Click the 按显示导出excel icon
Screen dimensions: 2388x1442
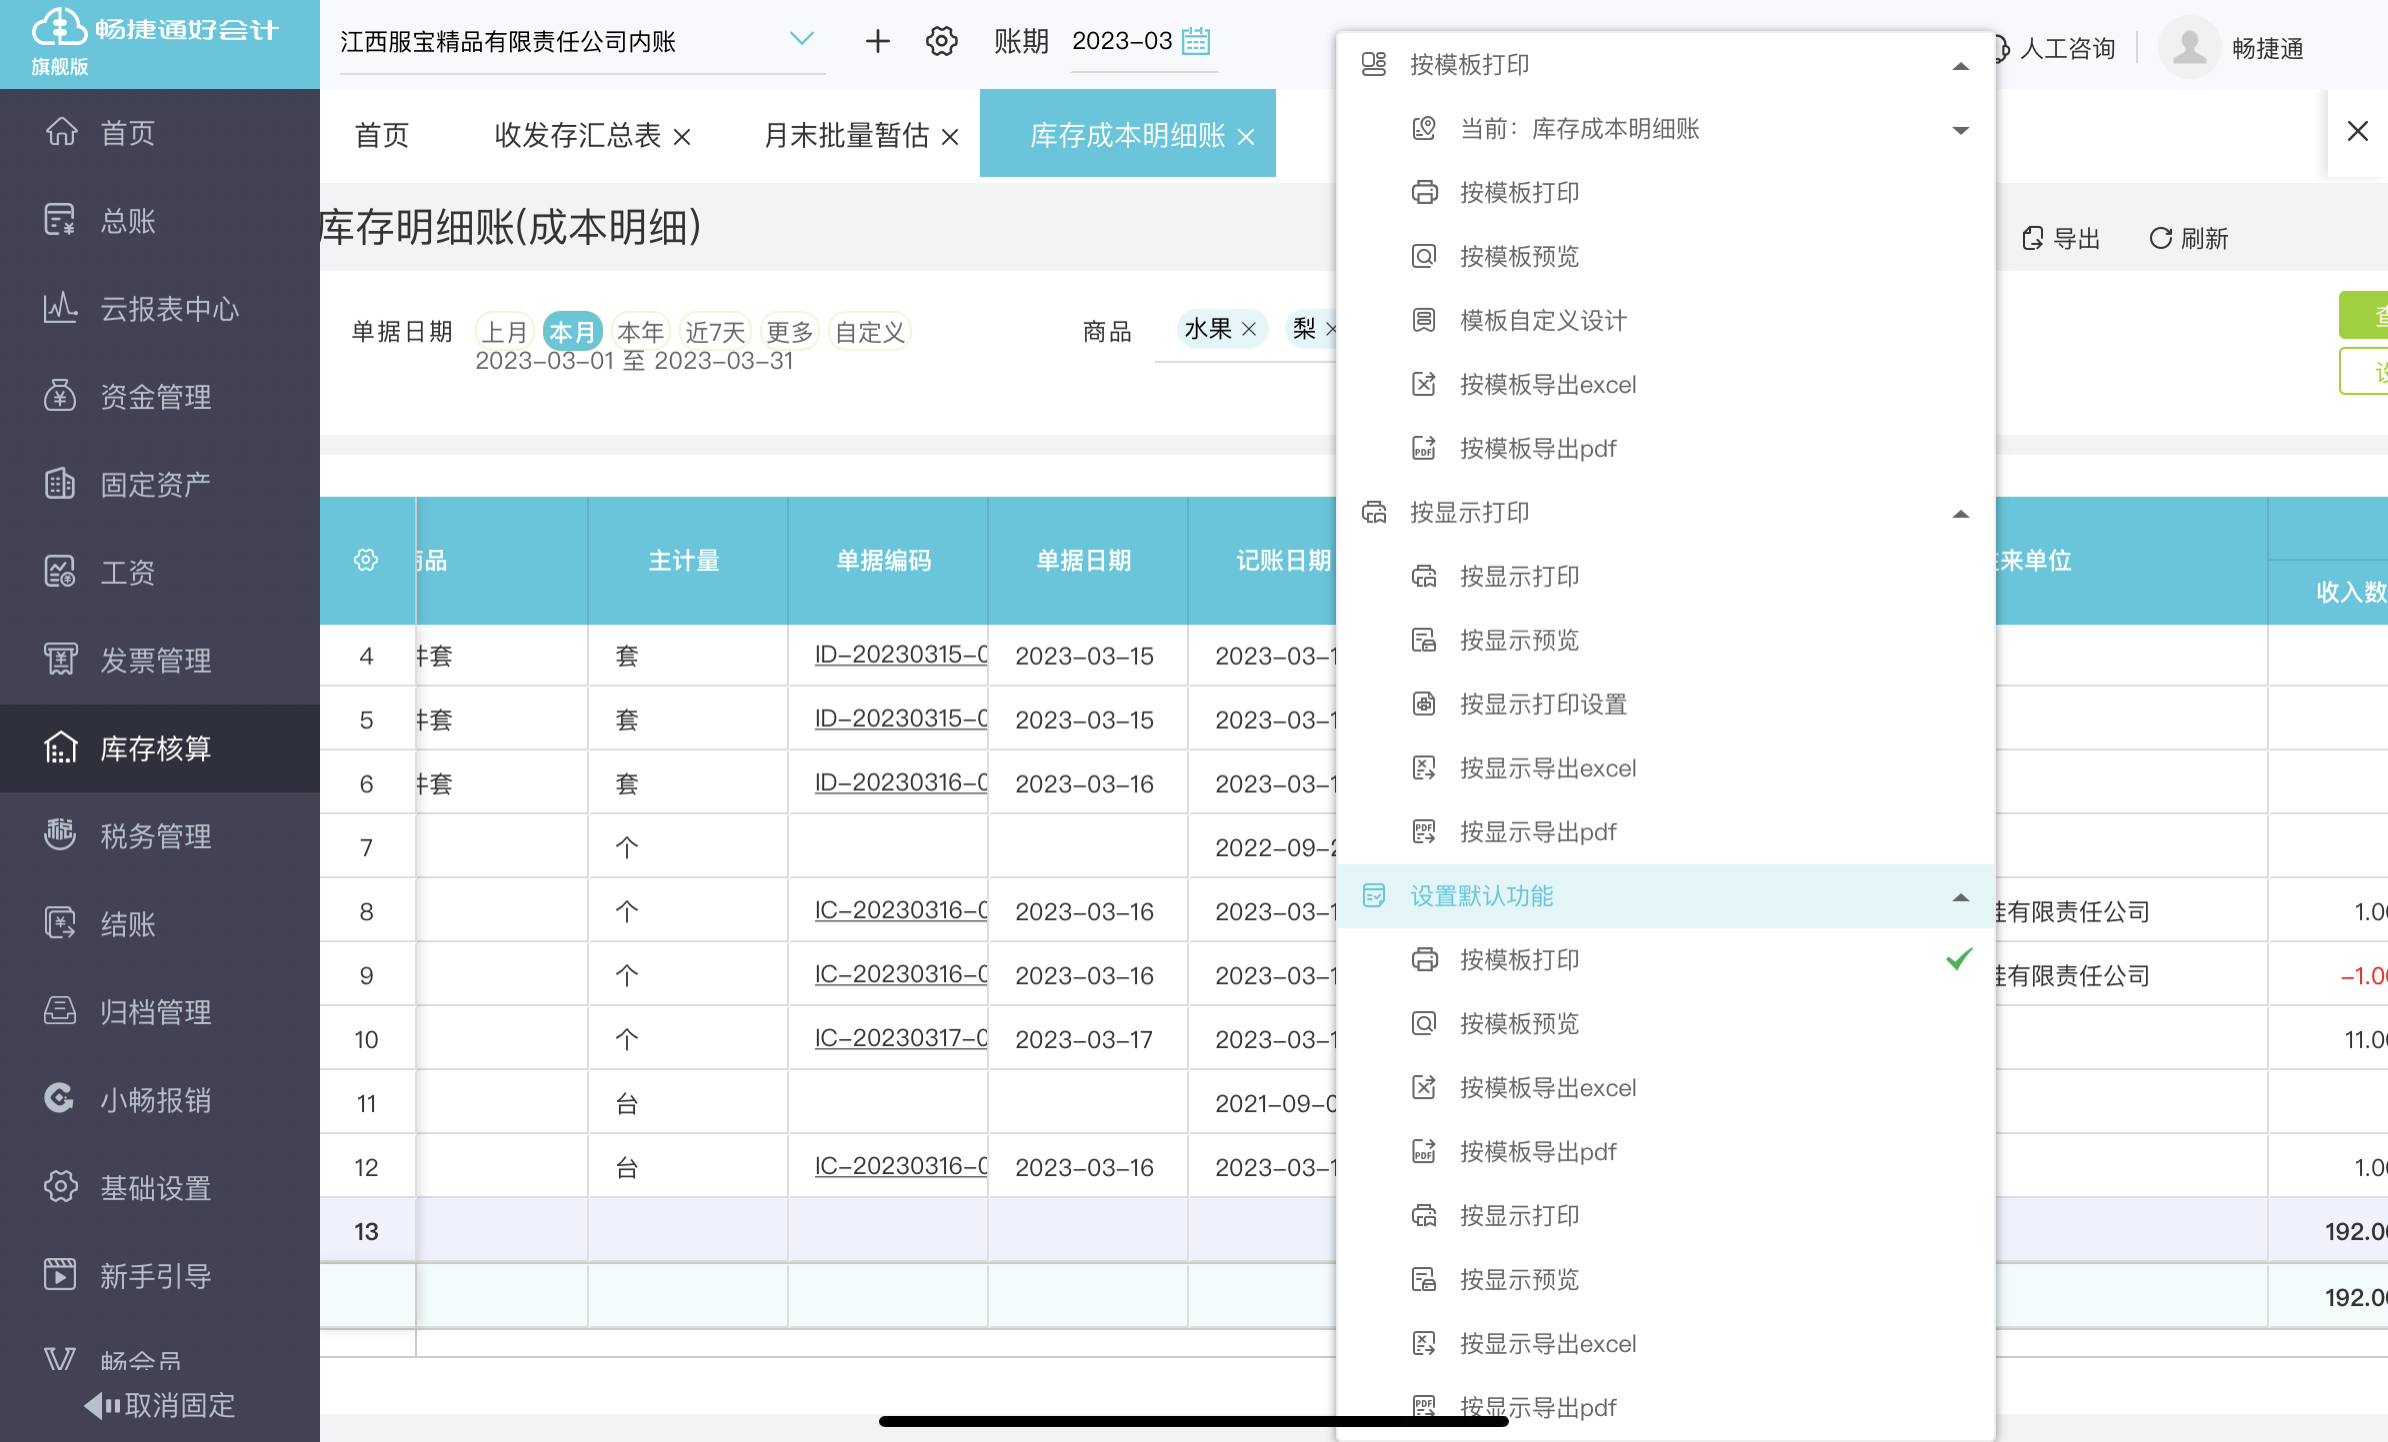[1426, 768]
